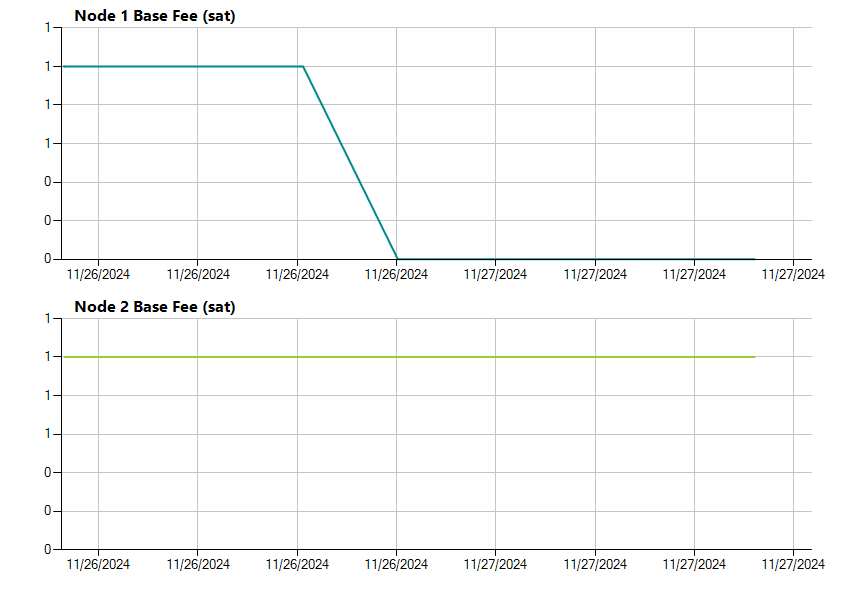860x600 pixels.
Task: Select the left start of Node 1 teal line
Action: click(64, 66)
